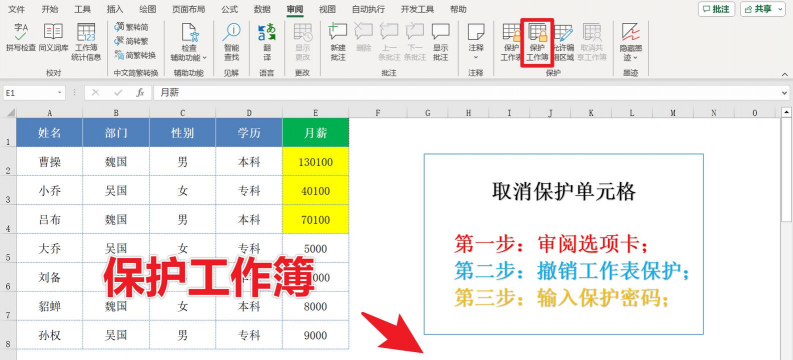The width and height of the screenshot is (793, 360).
Task: Select the header cell 学历
Action: 249,133
